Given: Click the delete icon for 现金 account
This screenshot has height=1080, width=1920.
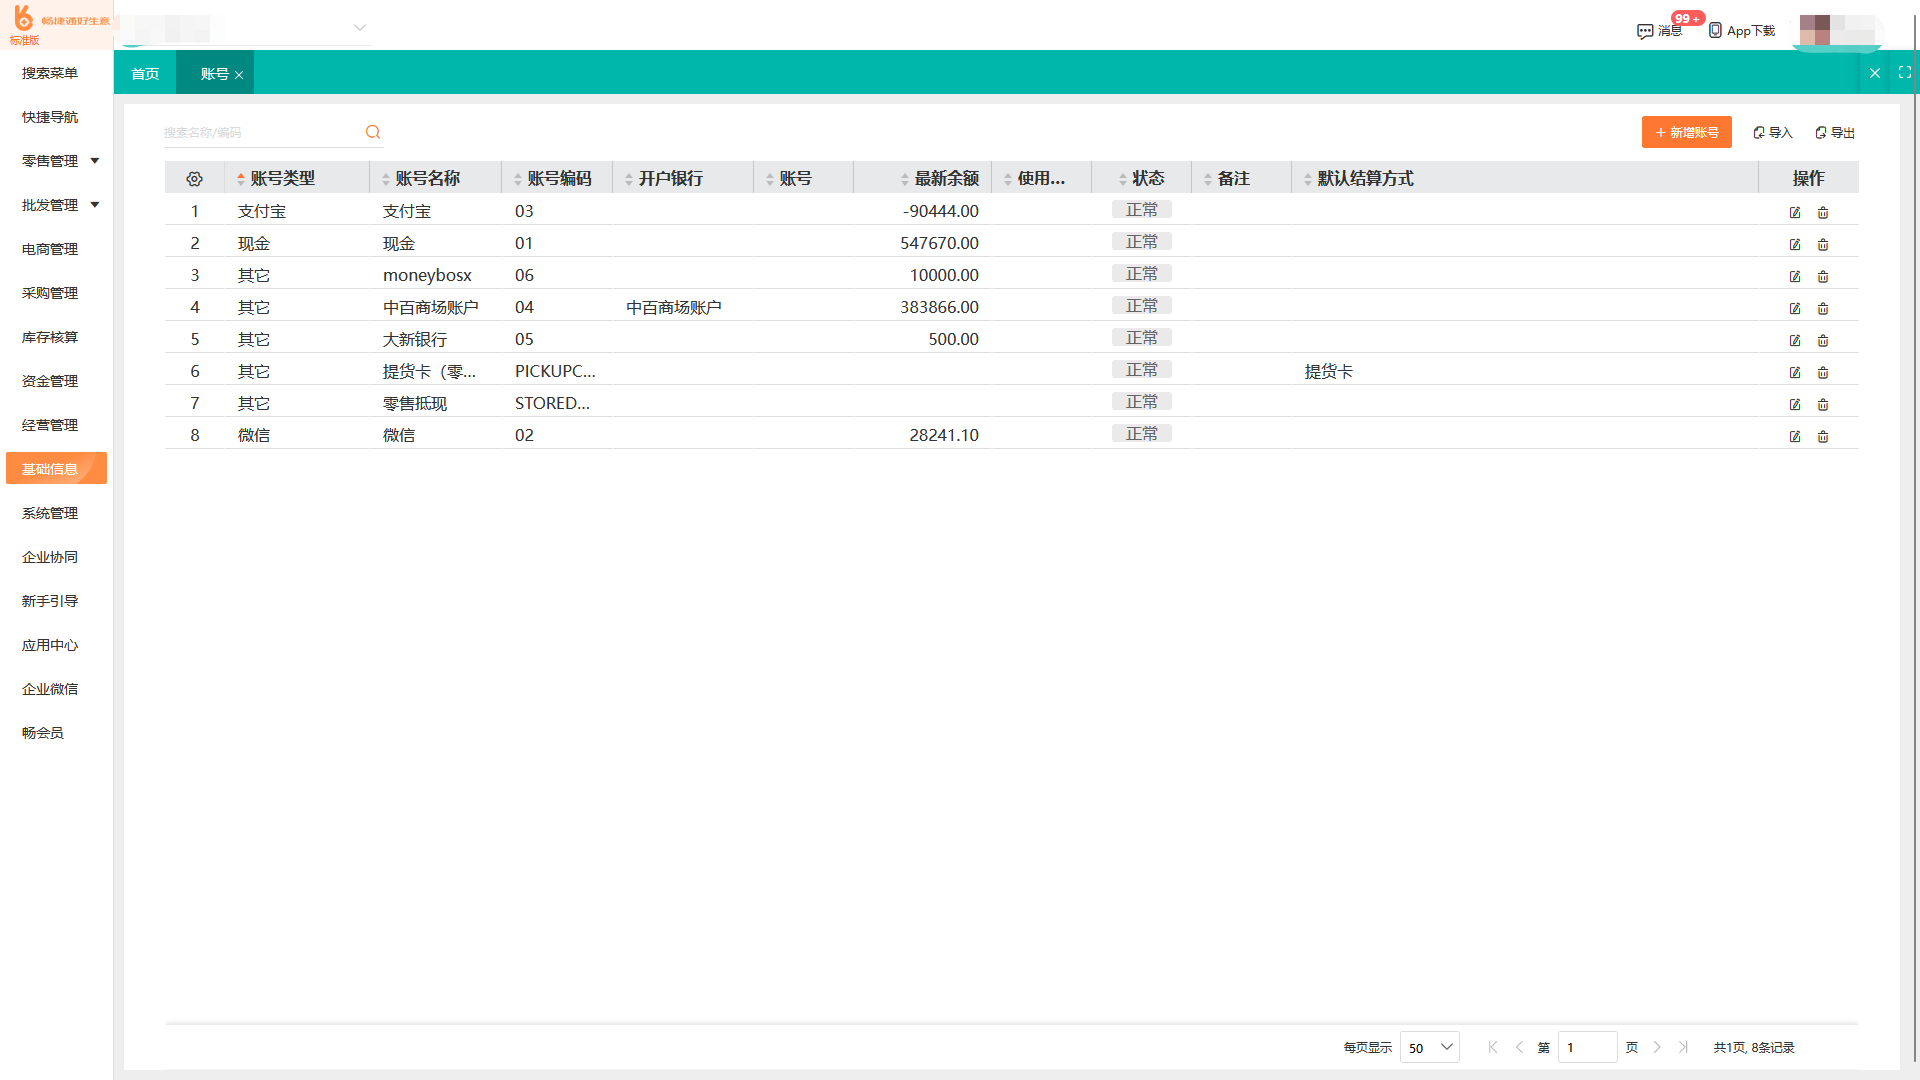Looking at the screenshot, I should (x=1822, y=243).
